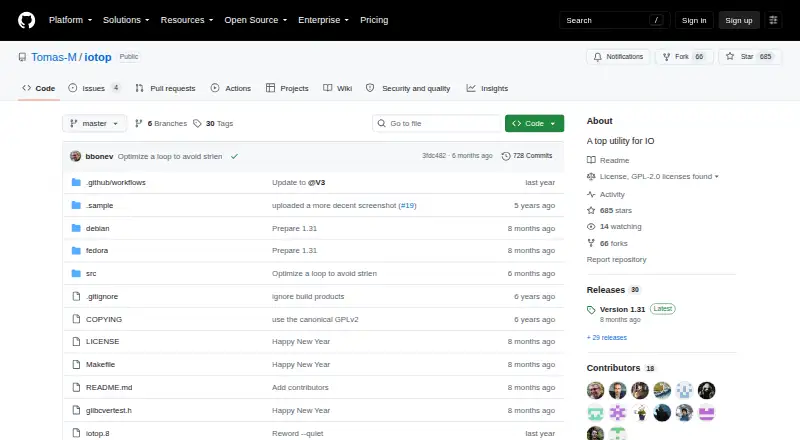Switch to the Insights tab
Viewport: 800px width, 440px height.
(x=487, y=88)
